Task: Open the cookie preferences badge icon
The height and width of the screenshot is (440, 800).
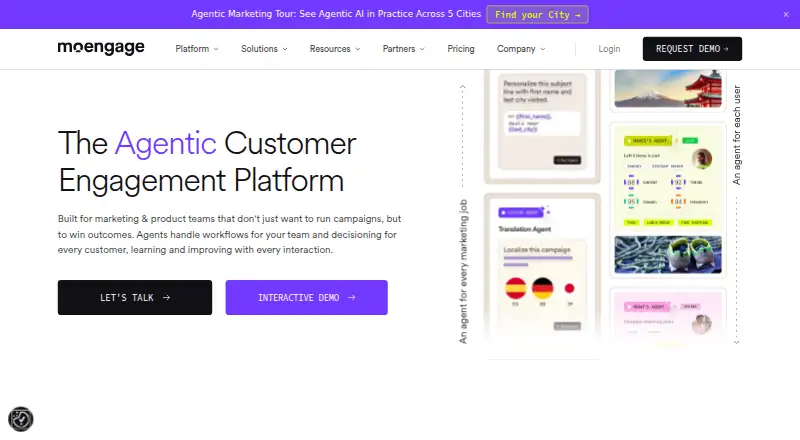Action: point(20,420)
